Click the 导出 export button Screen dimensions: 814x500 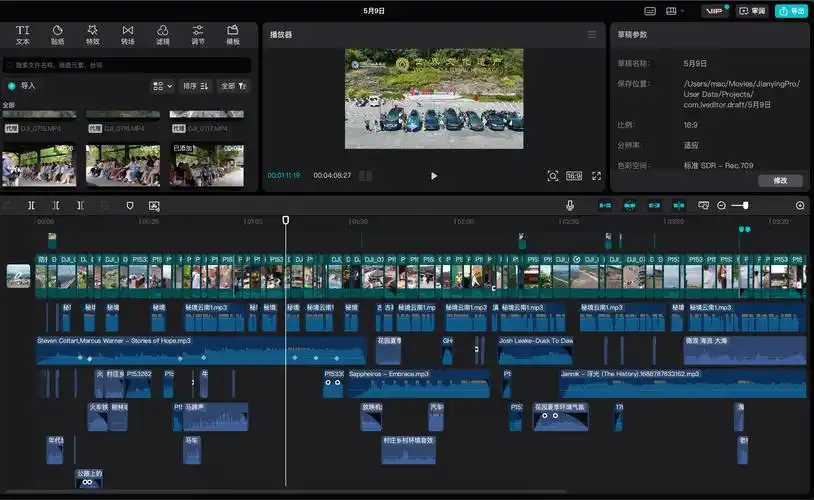click(x=791, y=11)
